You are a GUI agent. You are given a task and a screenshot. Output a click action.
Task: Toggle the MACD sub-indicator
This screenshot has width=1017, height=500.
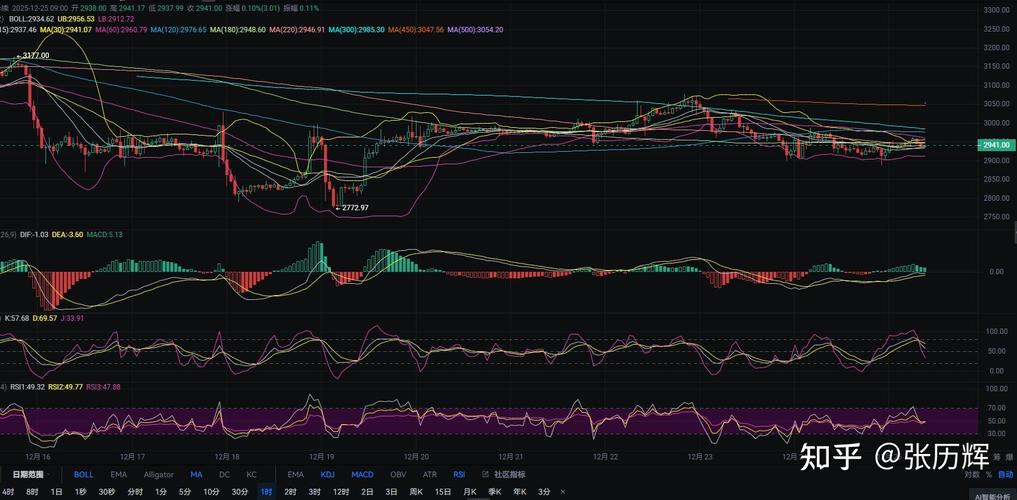pos(362,474)
